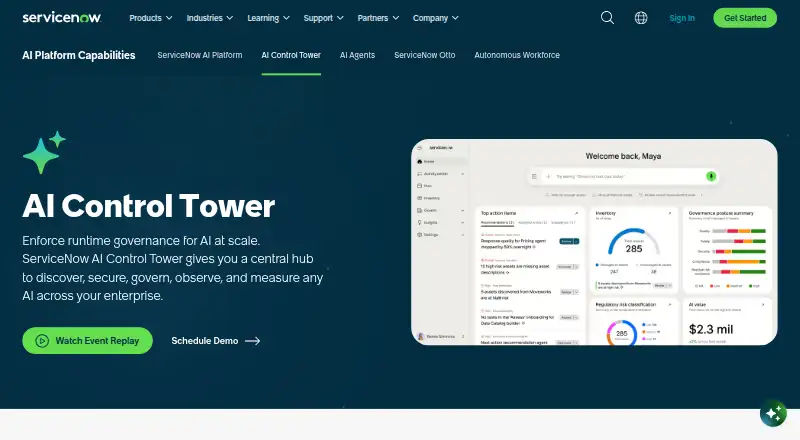Open the Company dropdown

point(436,18)
